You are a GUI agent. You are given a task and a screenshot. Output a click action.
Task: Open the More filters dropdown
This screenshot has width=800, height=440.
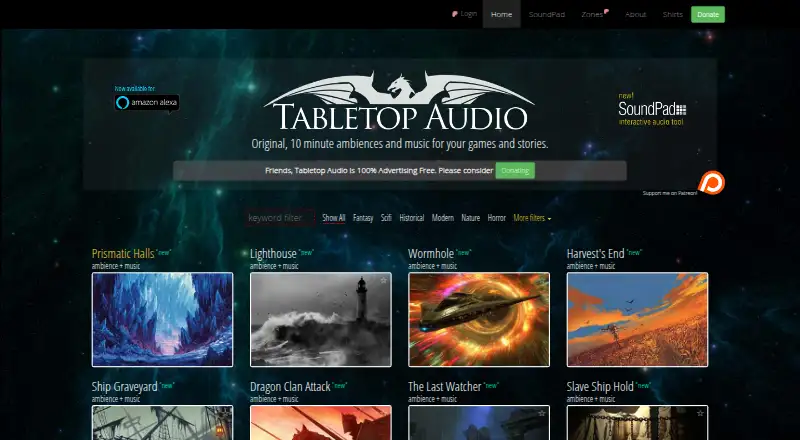tap(532, 218)
